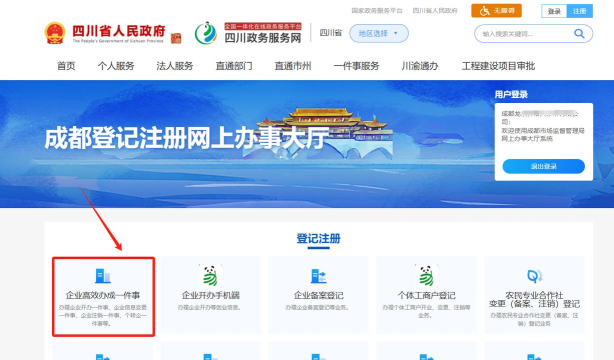The image size is (614, 360).
Task: Open the 企业备案登记 title
Action: pyautogui.click(x=318, y=295)
